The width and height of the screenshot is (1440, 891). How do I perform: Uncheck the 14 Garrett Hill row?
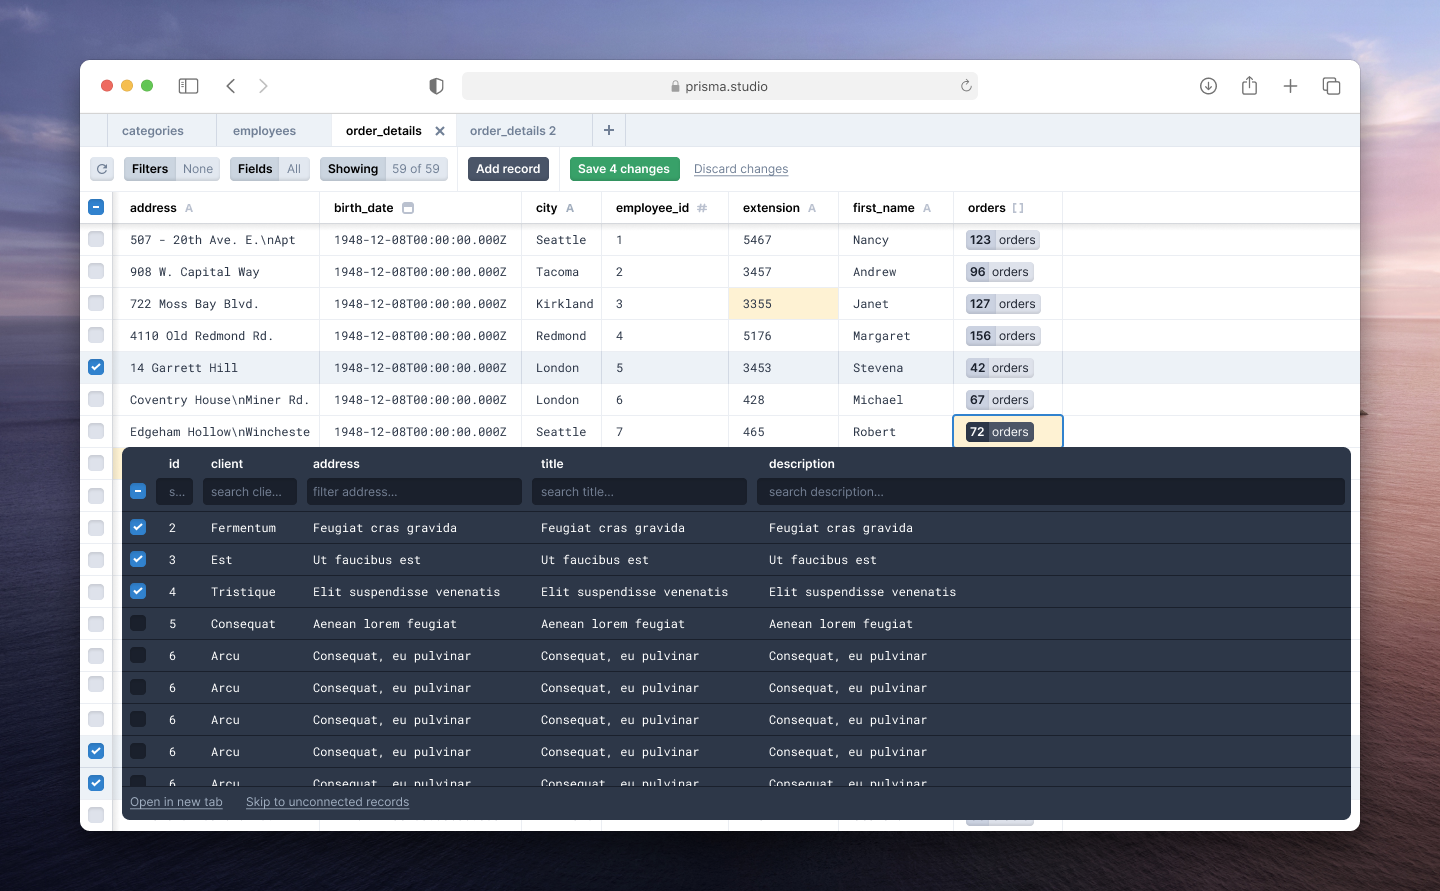(x=96, y=367)
